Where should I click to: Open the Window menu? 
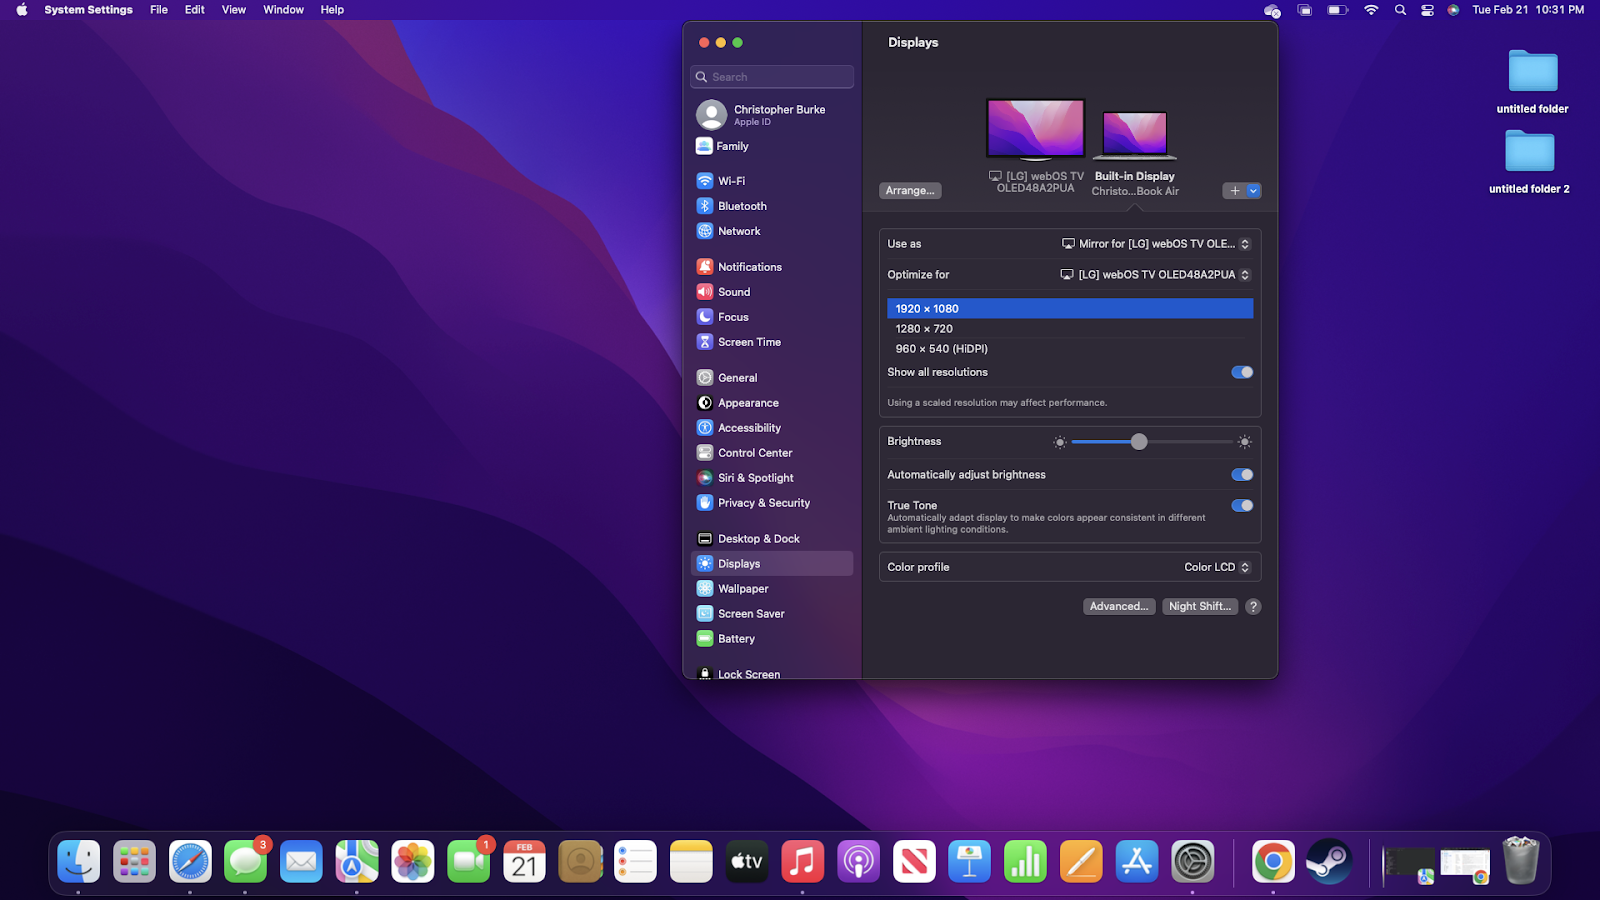283,9
